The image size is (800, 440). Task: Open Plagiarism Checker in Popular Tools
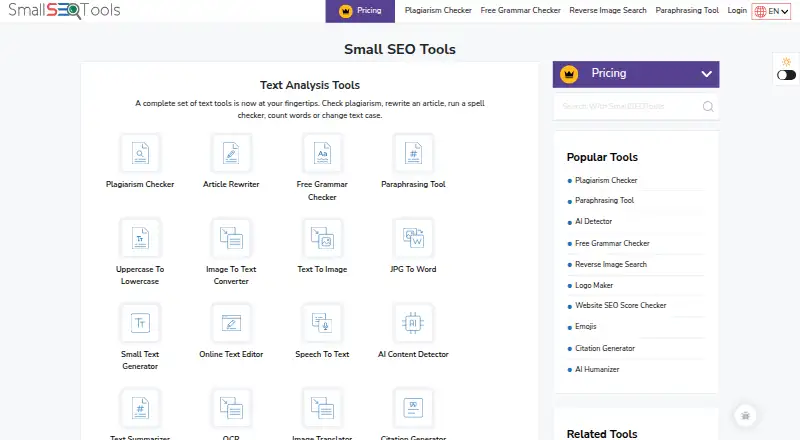click(606, 180)
